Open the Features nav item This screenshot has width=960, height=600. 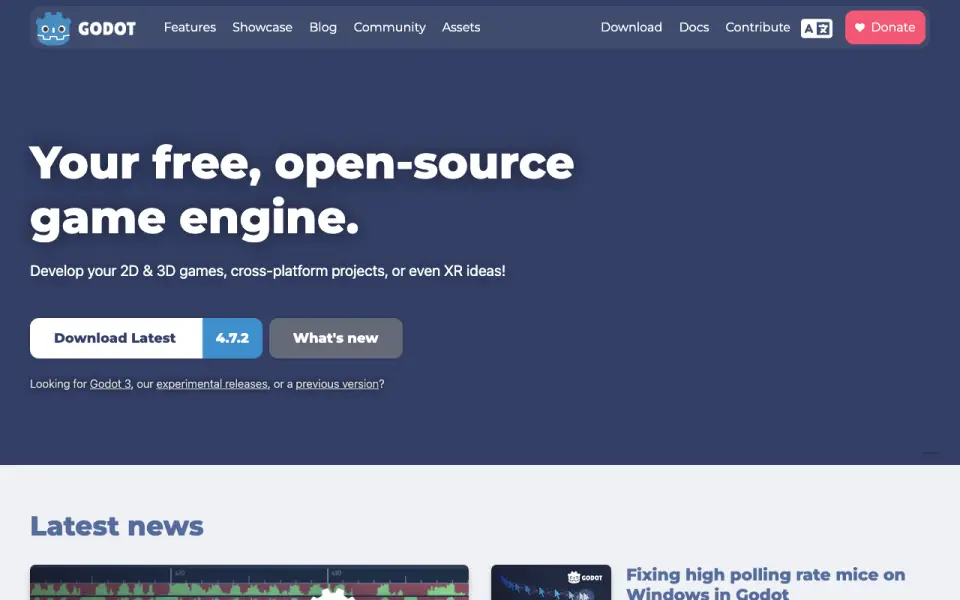[190, 28]
